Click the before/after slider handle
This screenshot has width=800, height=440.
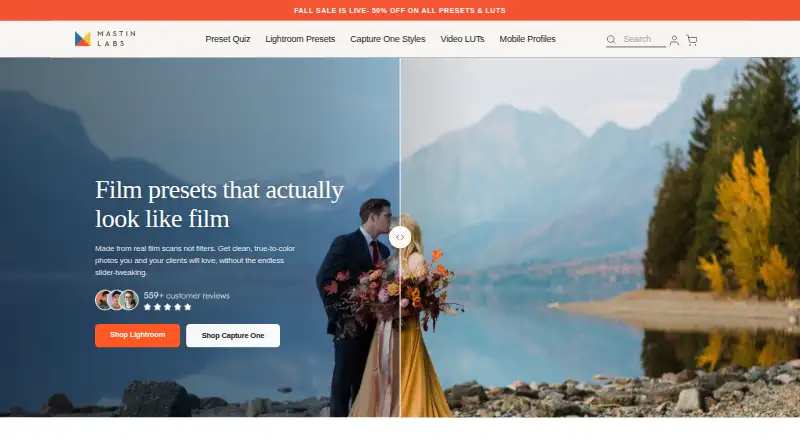tap(400, 237)
